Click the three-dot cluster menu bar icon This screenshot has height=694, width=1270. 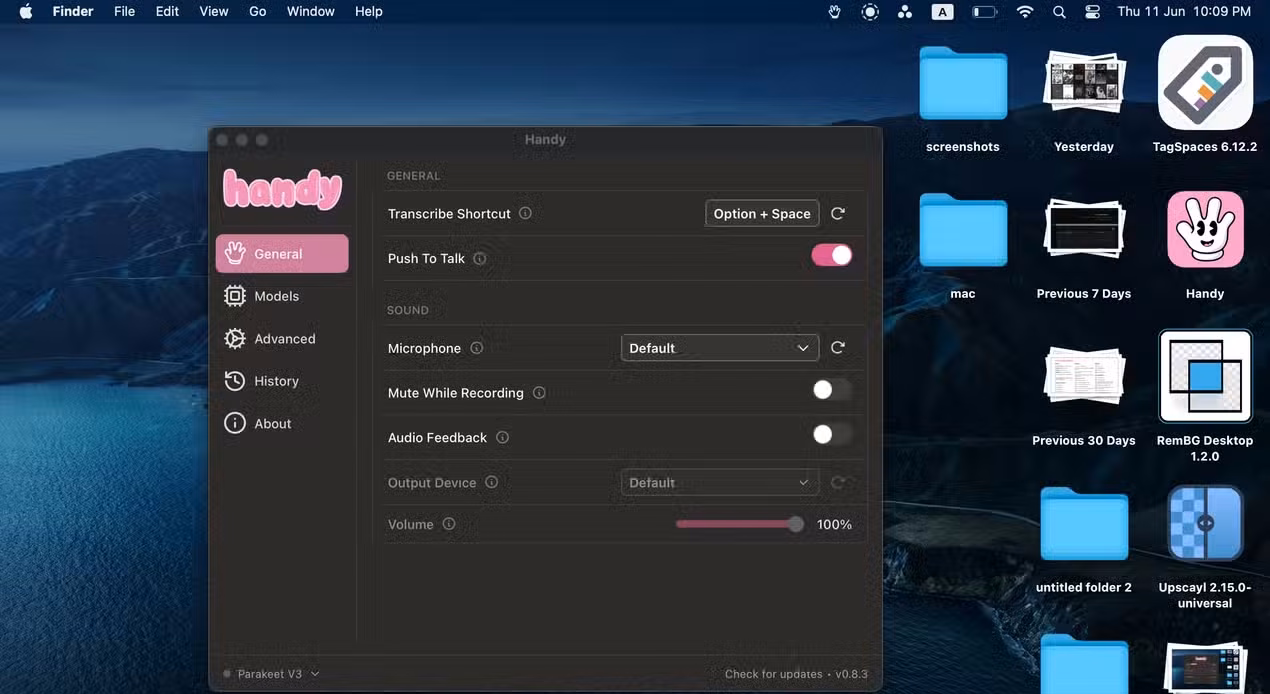(905, 12)
